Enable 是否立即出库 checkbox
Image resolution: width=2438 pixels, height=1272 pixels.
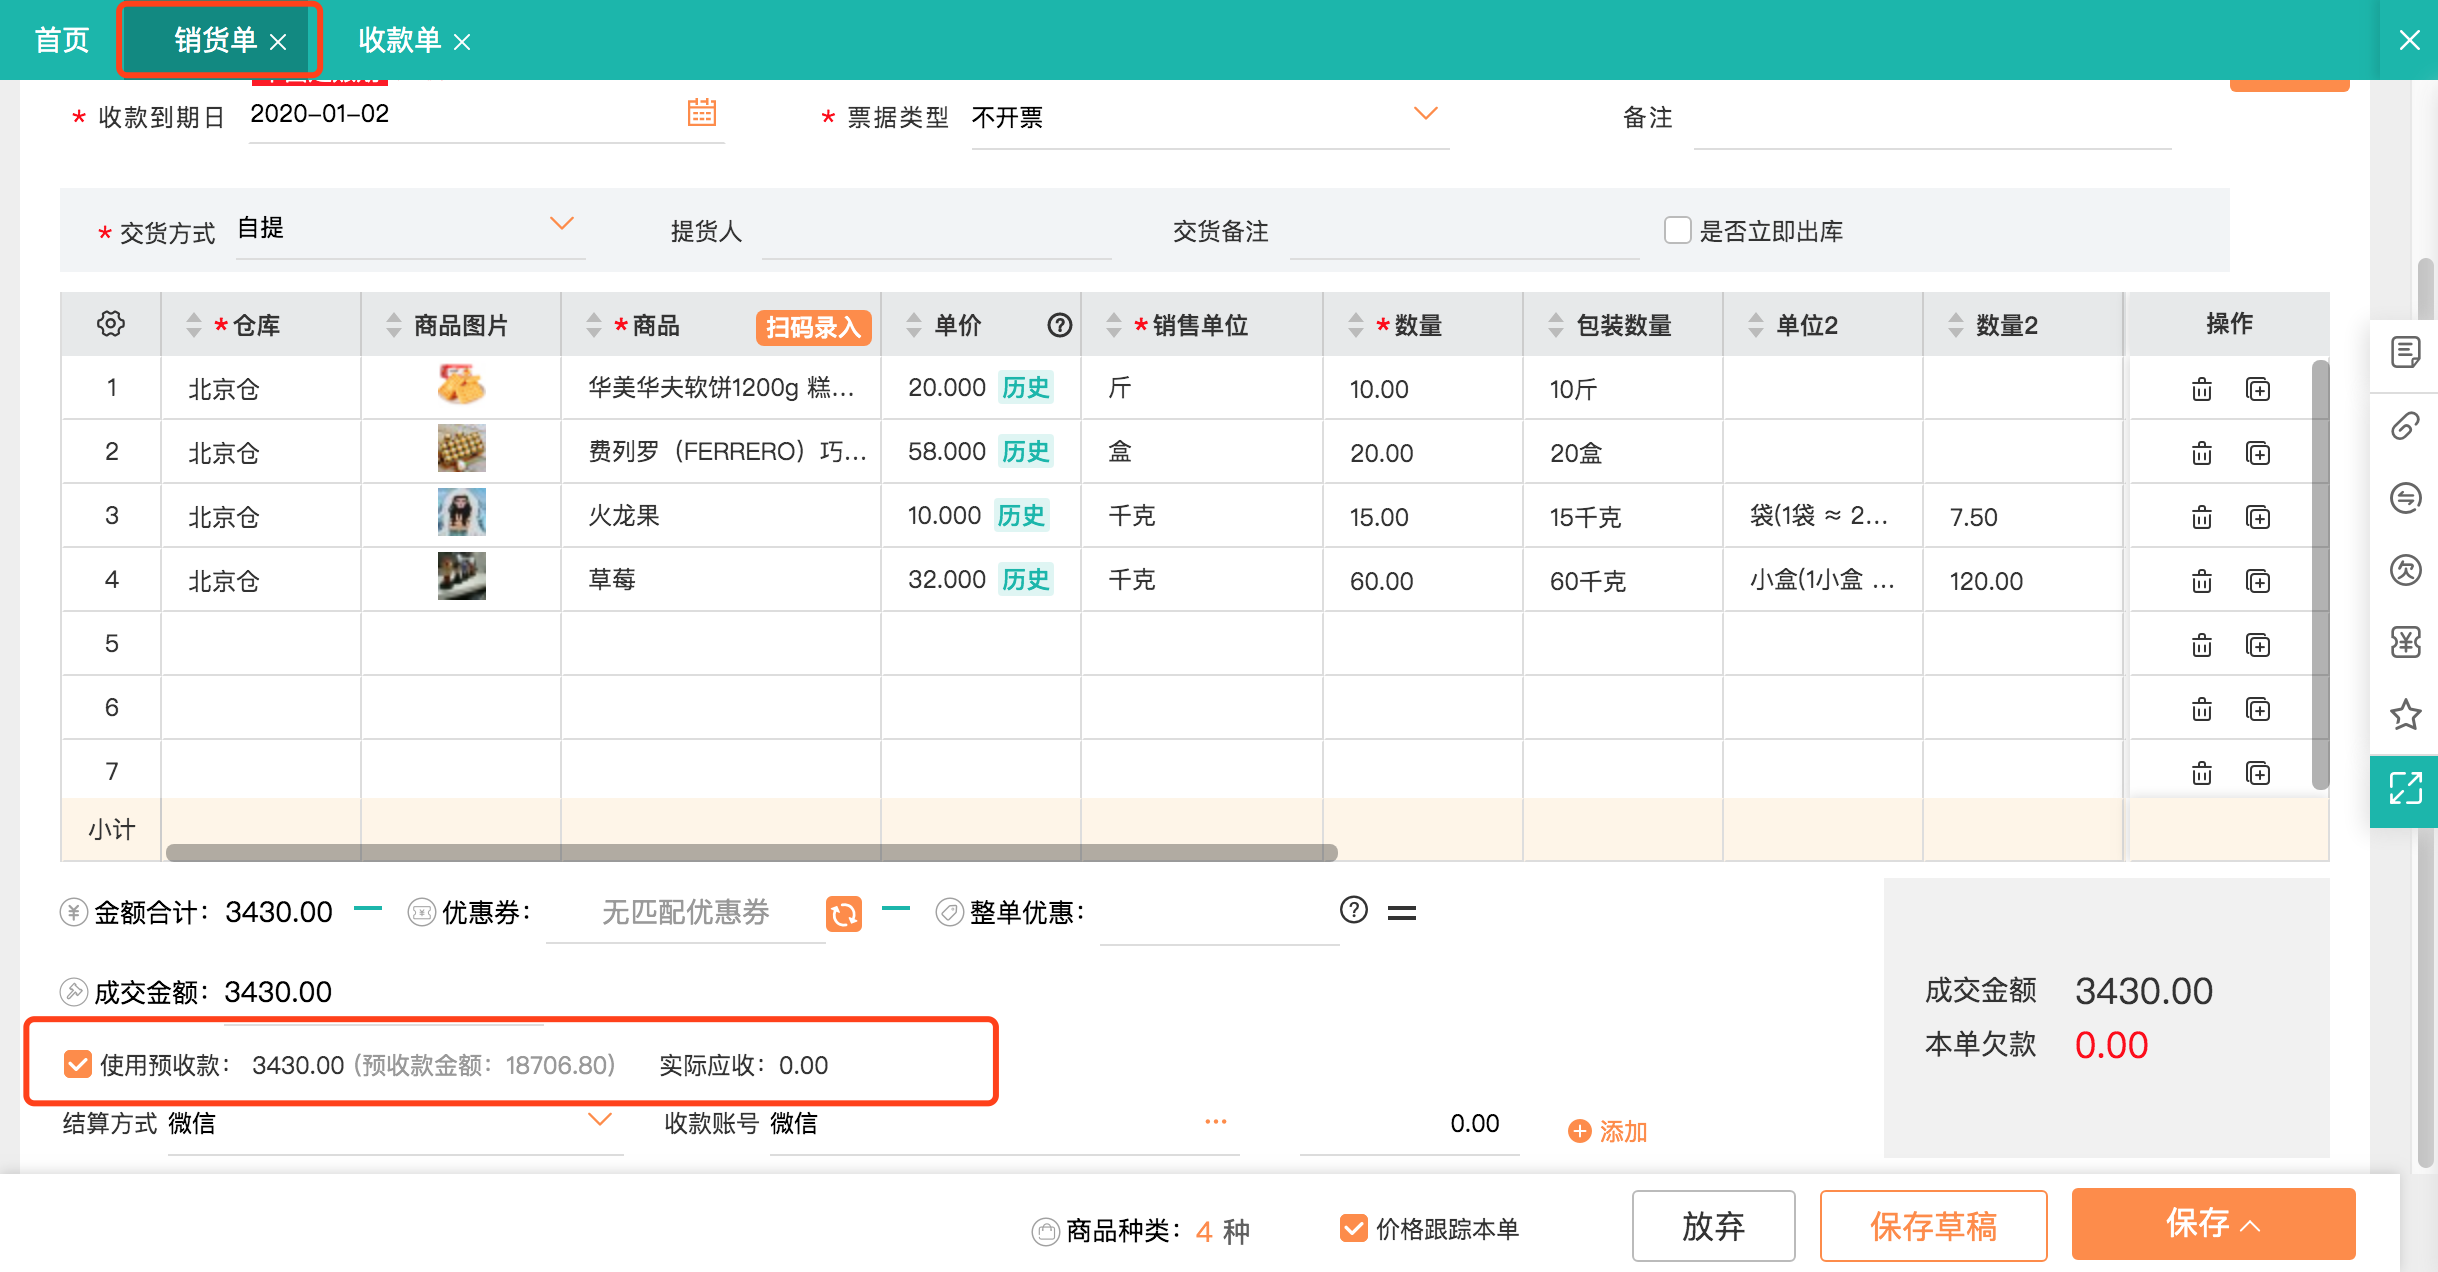1672,229
